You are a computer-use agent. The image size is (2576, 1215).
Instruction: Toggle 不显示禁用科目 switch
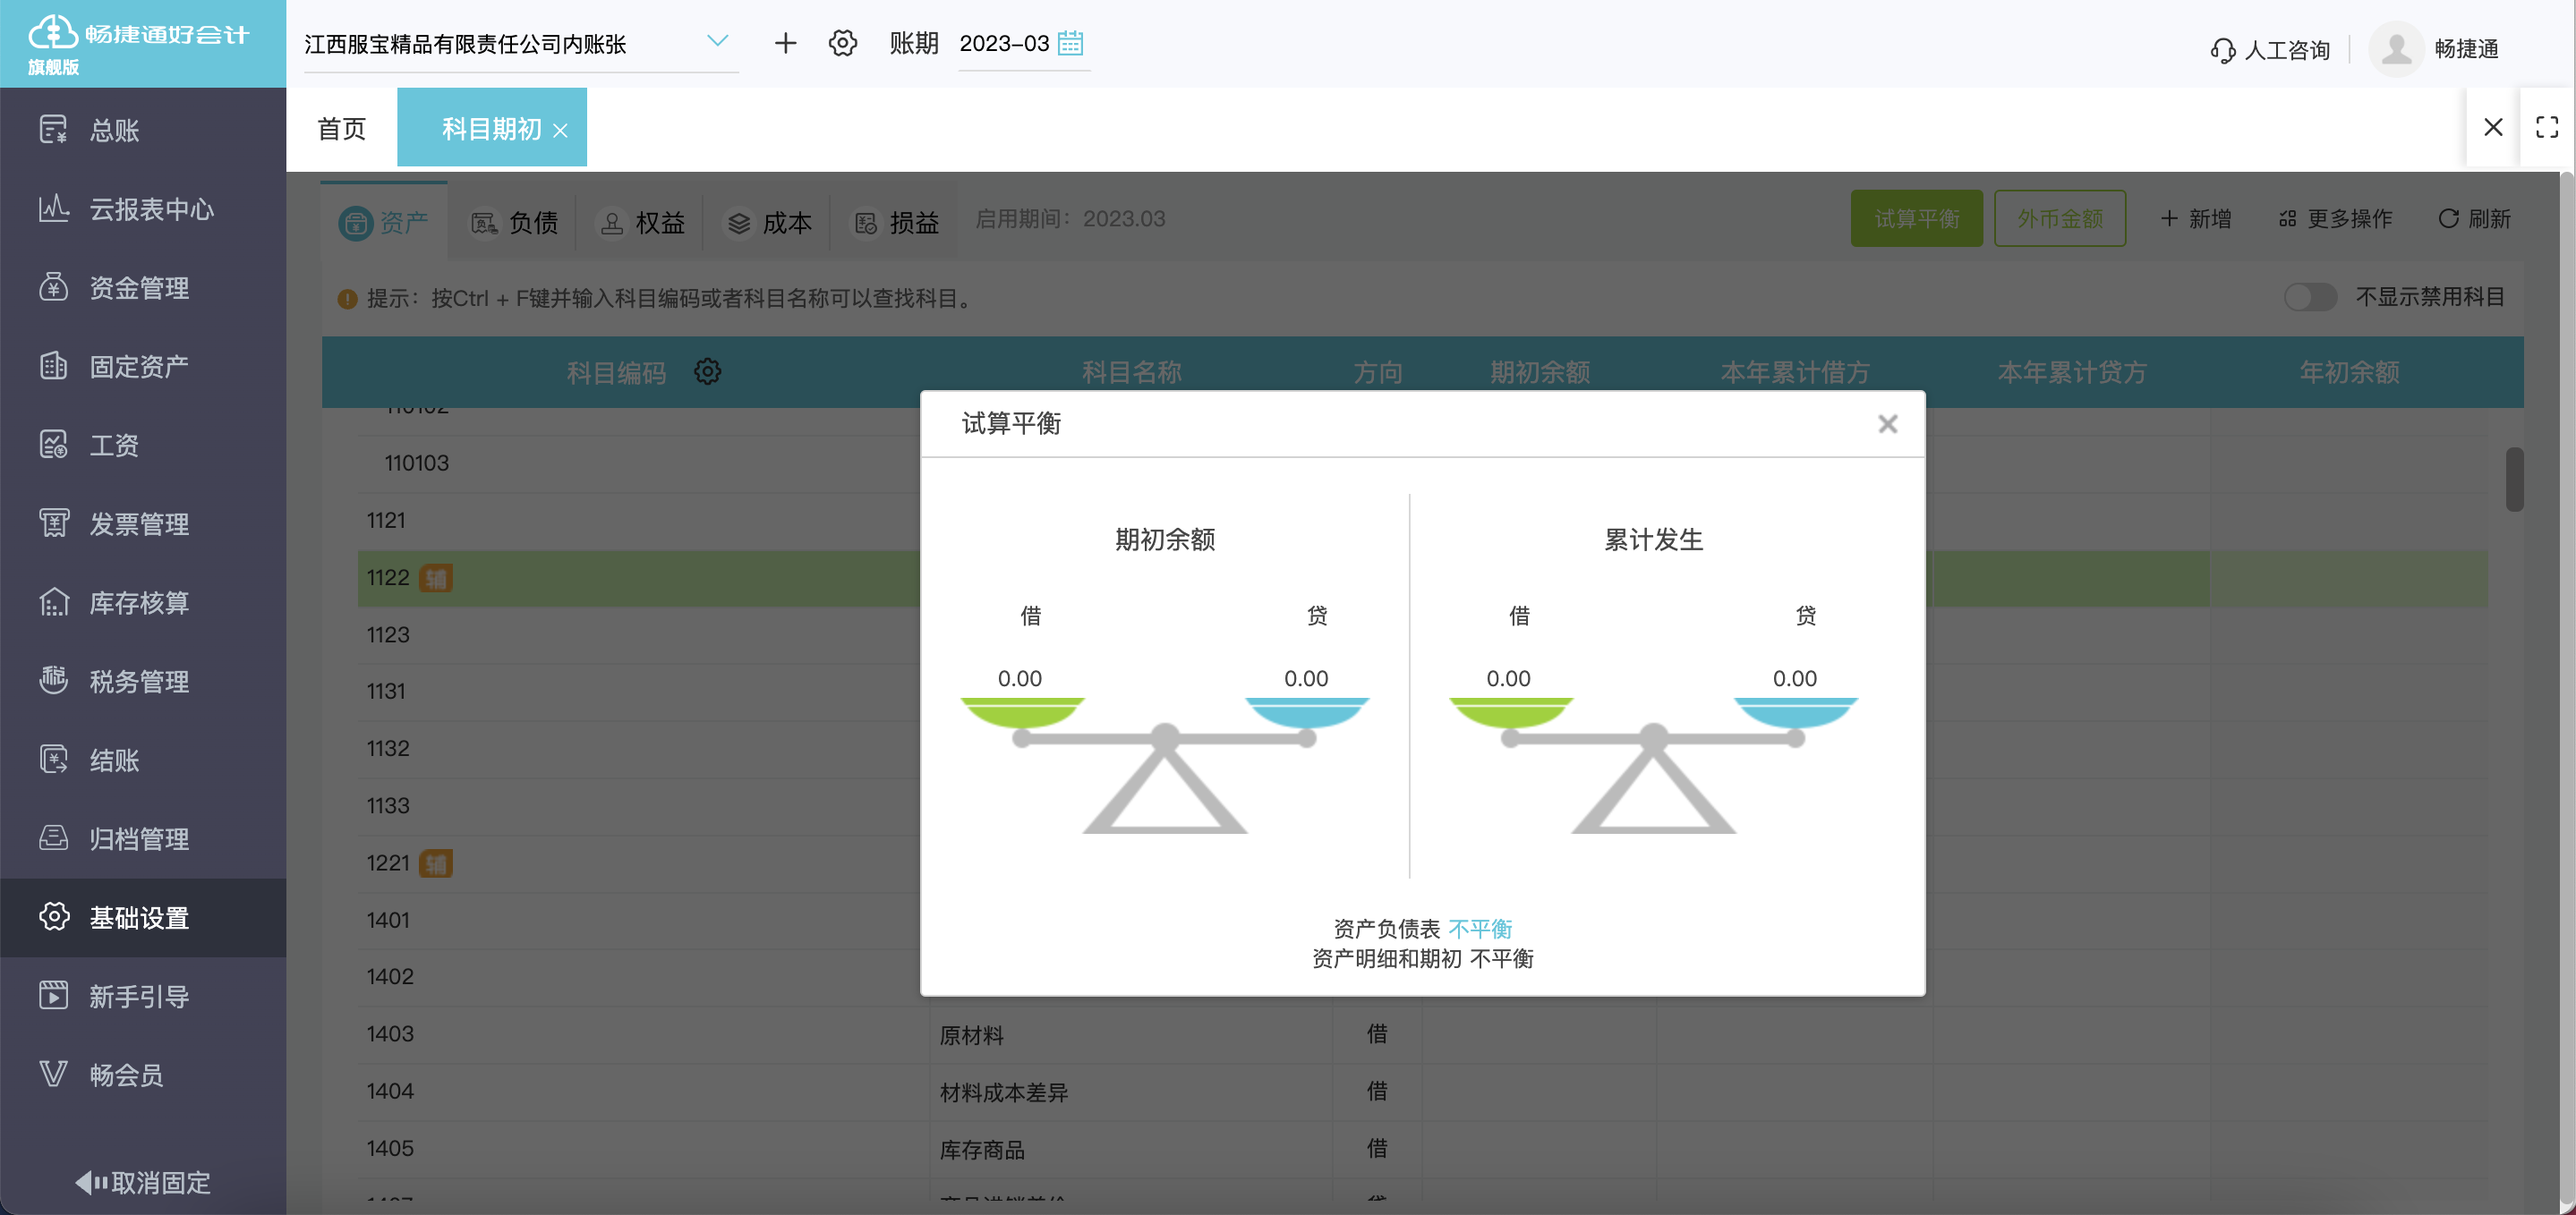coord(2311,297)
